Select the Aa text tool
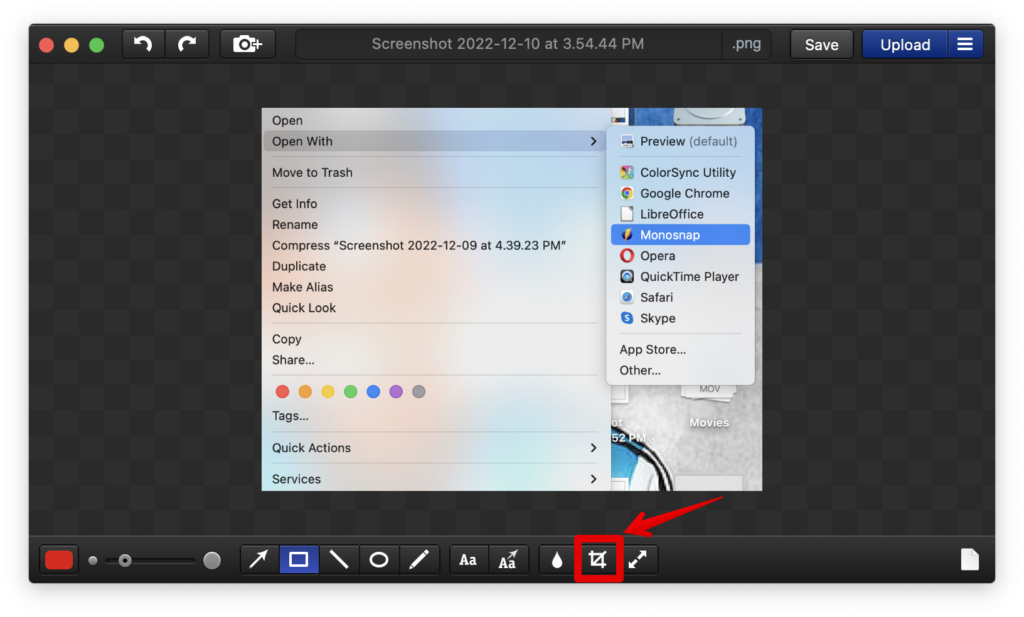This screenshot has width=1024, height=617. pyautogui.click(x=468, y=560)
